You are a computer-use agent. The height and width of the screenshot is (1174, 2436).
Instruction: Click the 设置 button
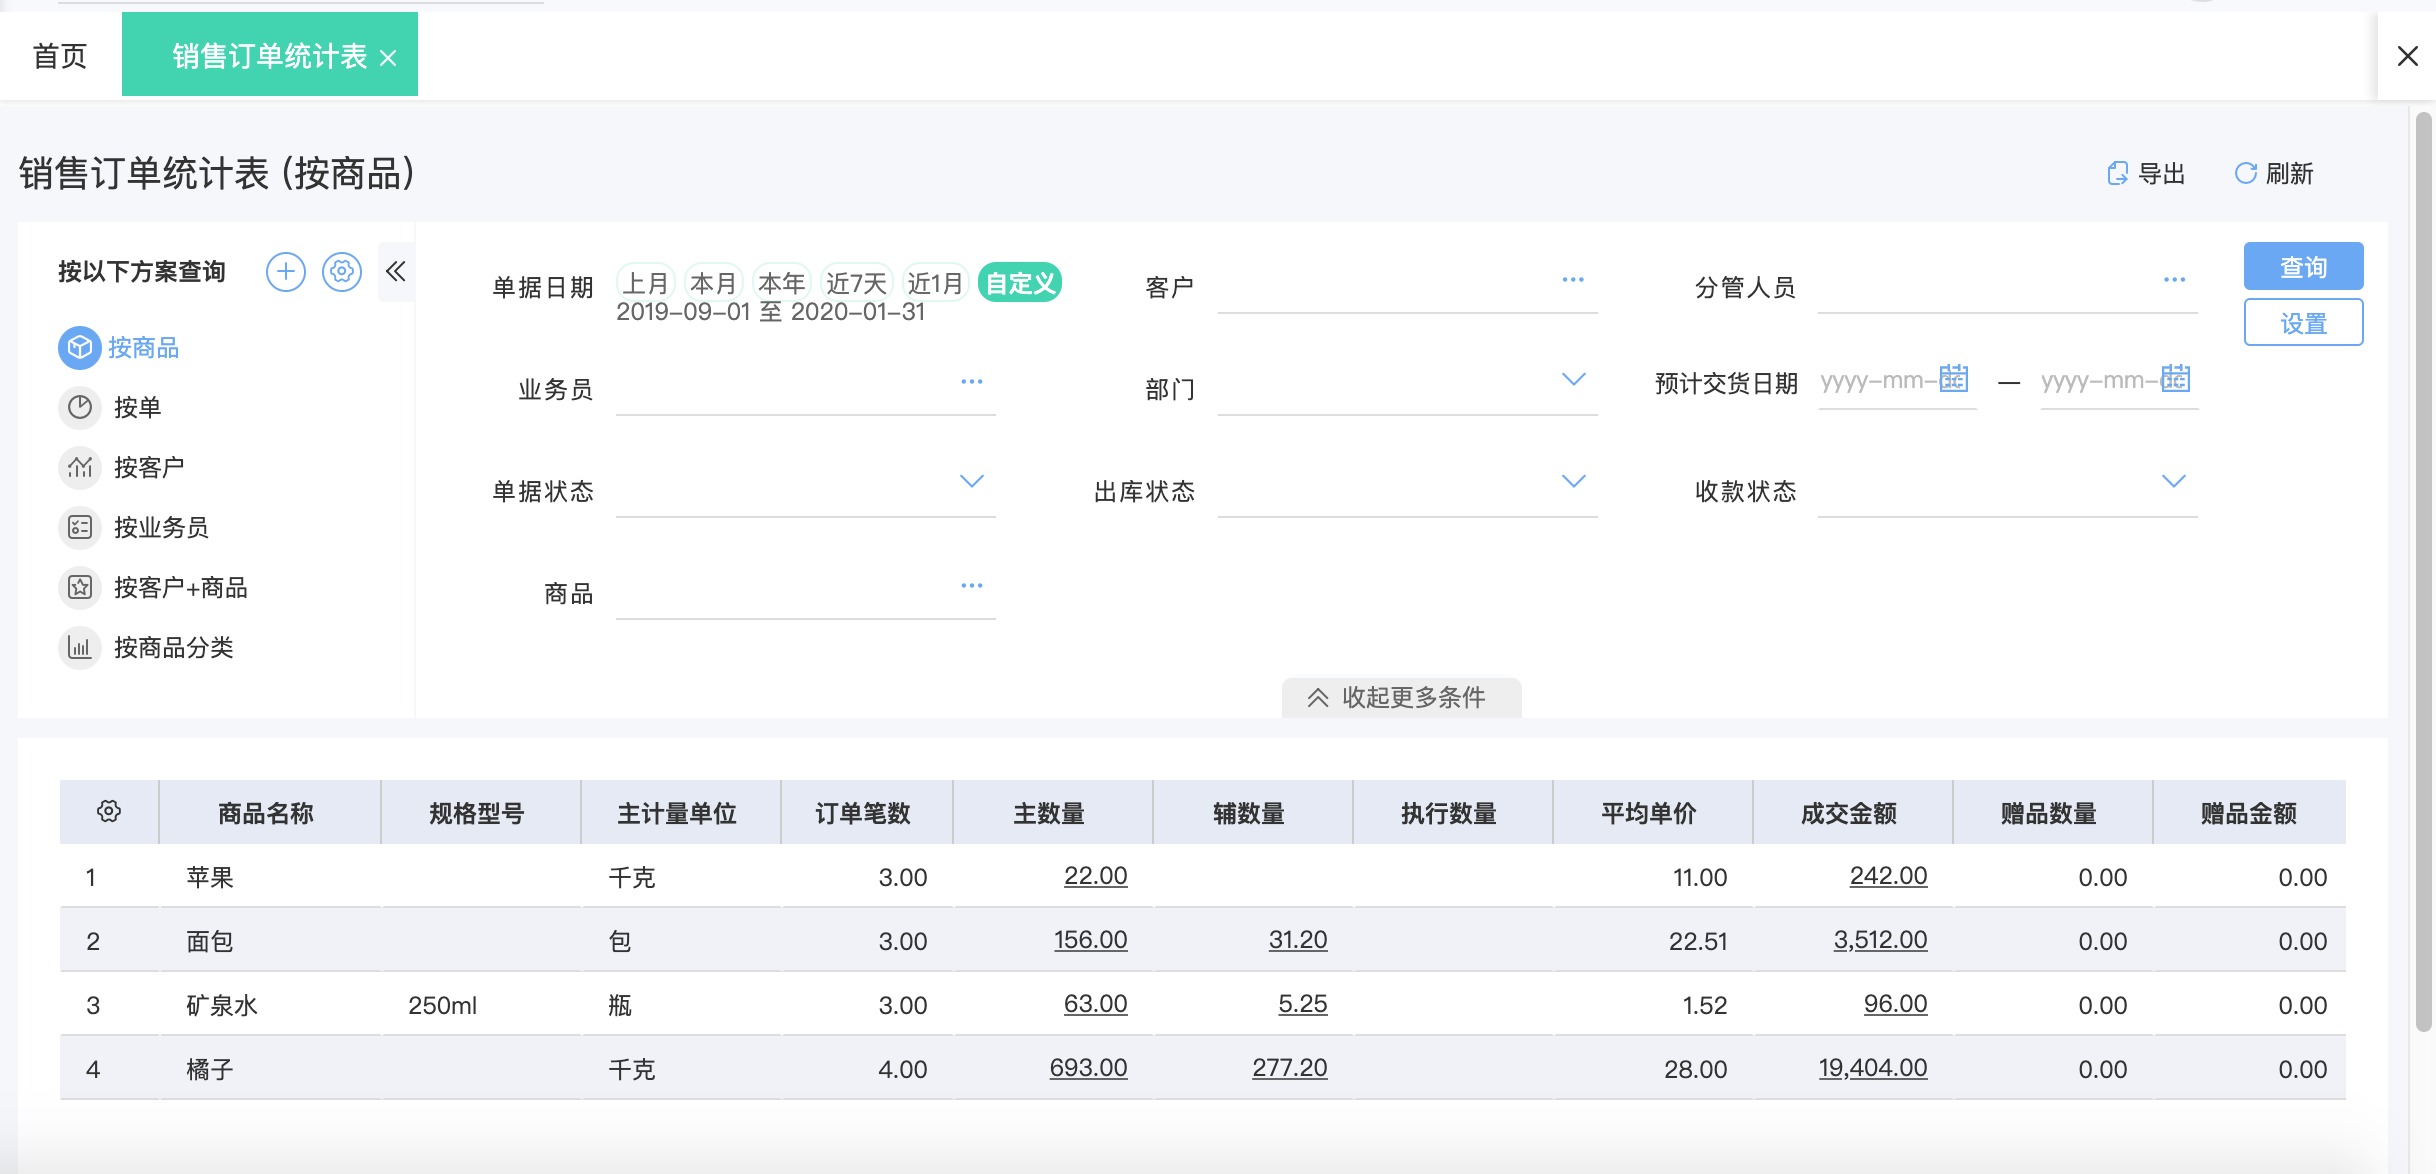(2304, 323)
